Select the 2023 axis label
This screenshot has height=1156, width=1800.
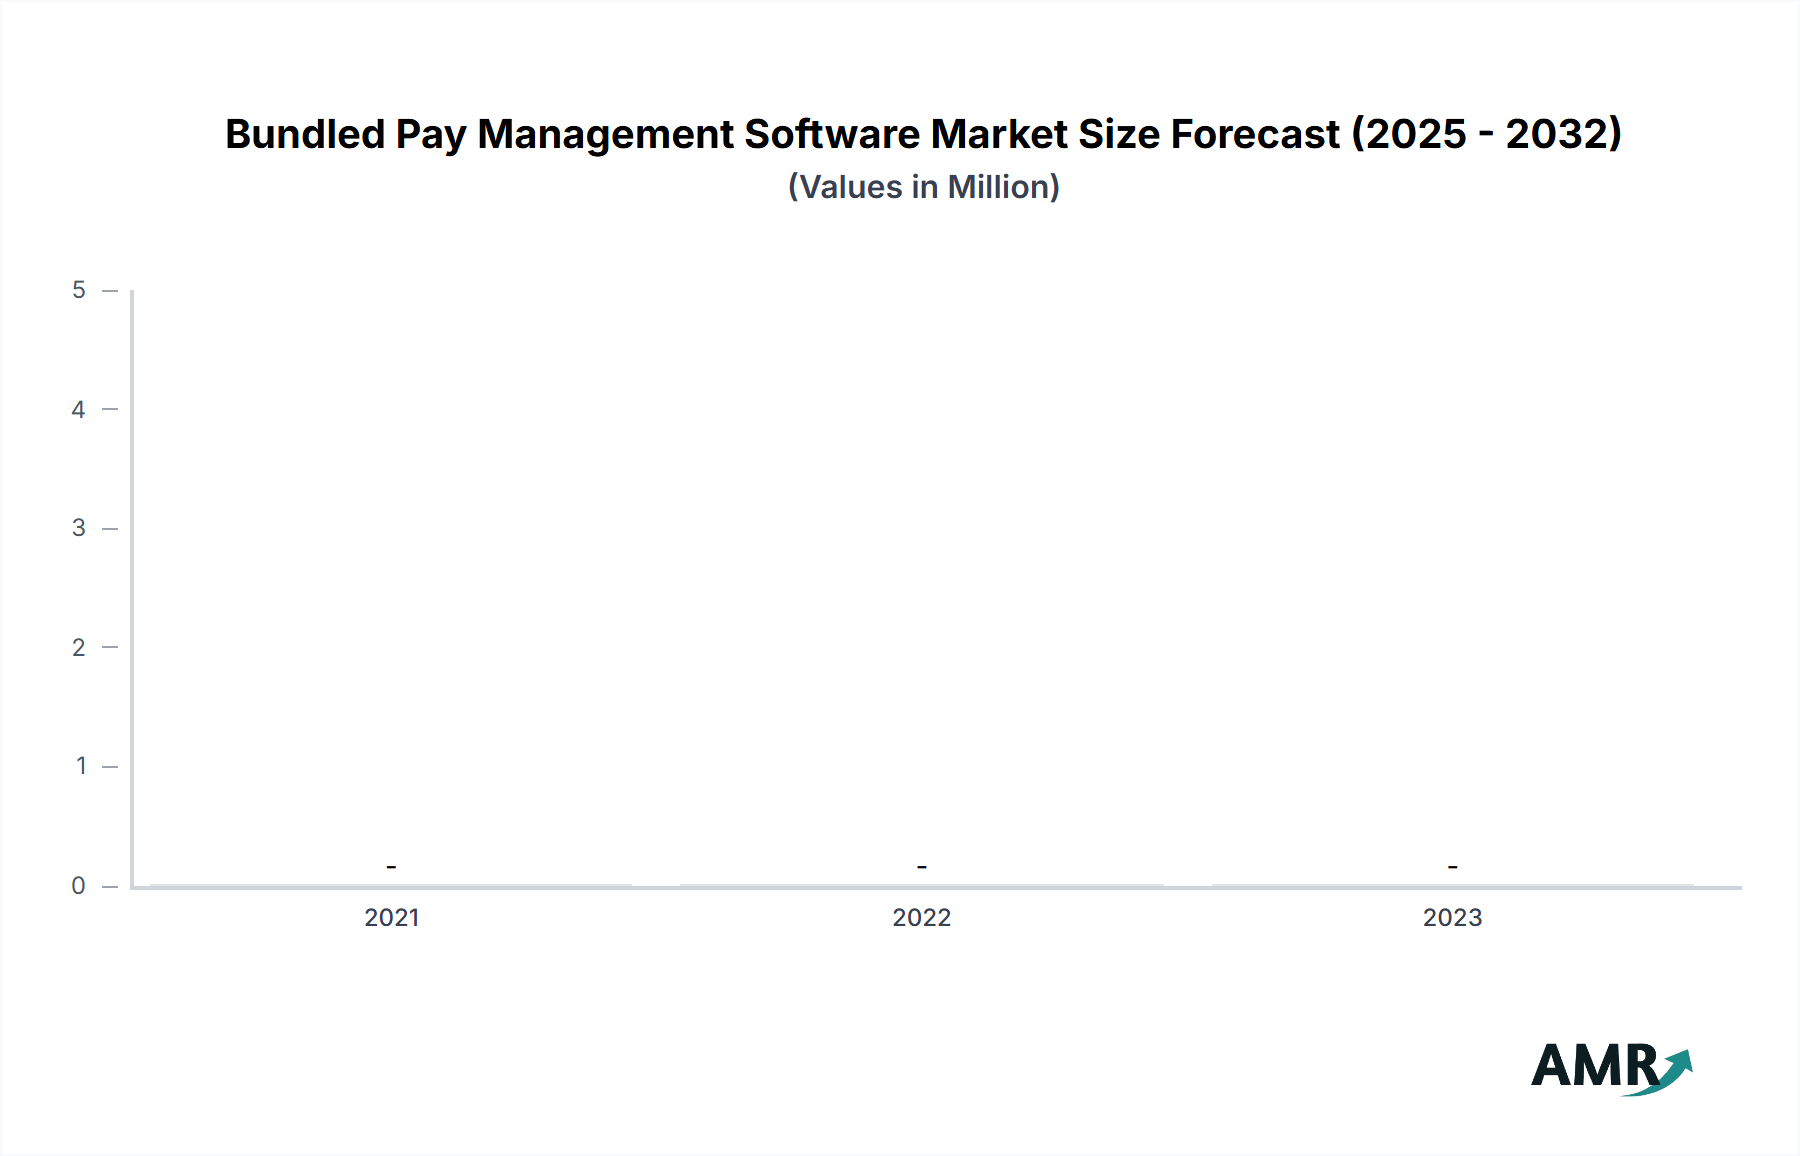point(1453,918)
